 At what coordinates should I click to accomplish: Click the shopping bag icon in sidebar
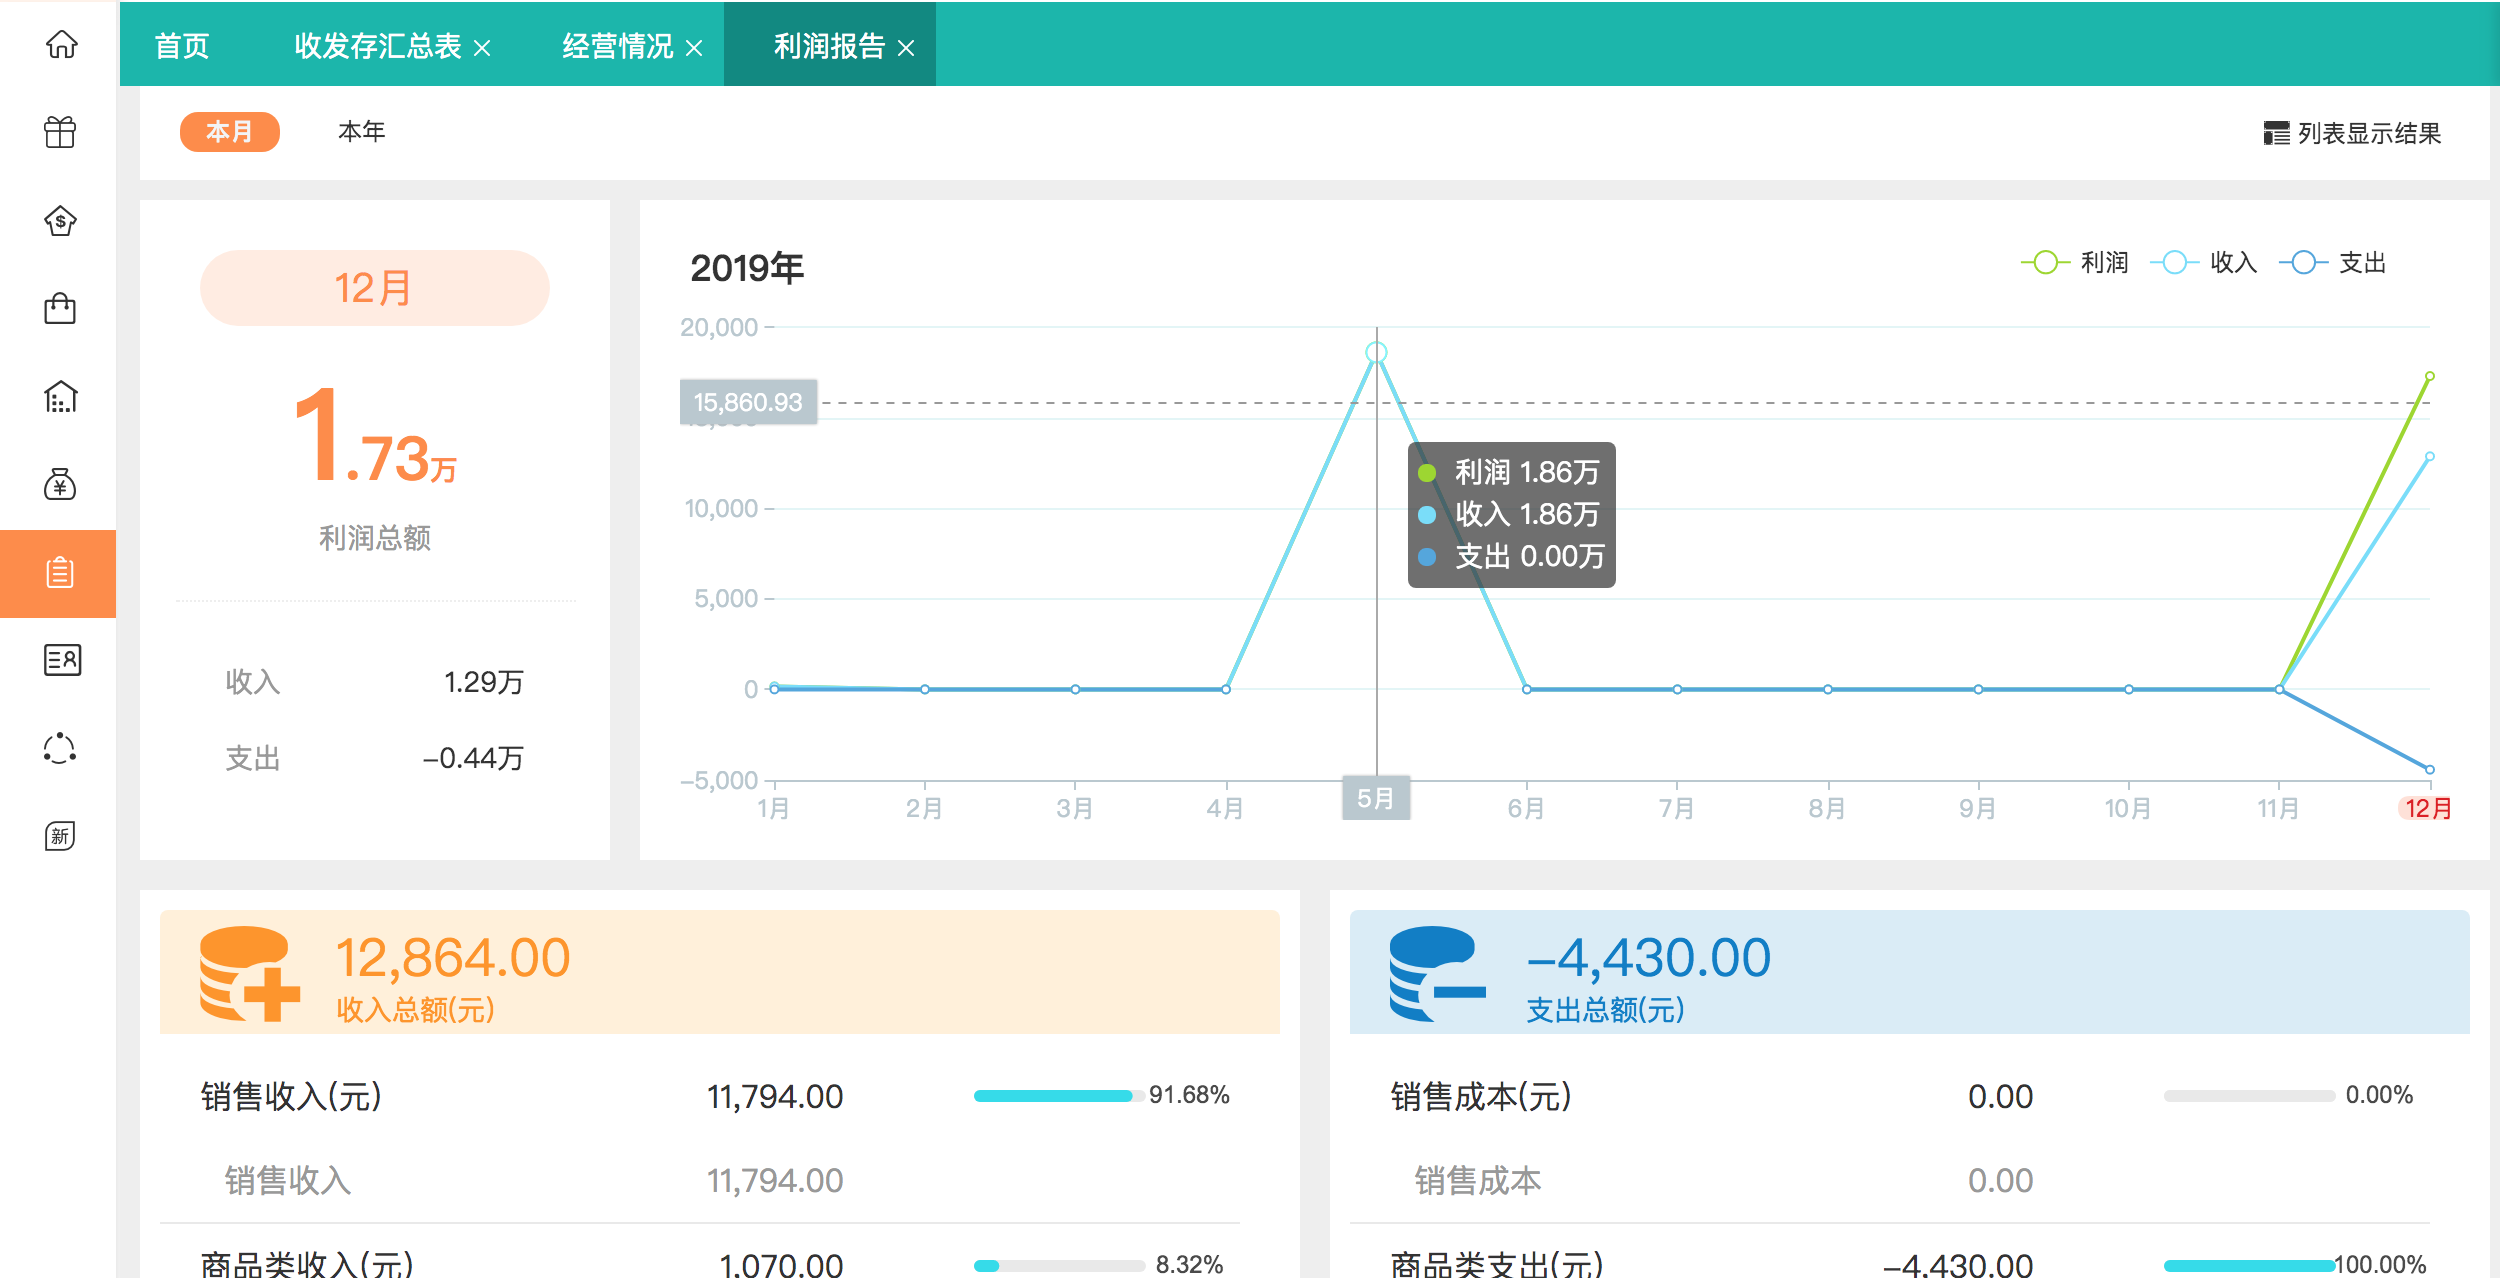coord(64,308)
